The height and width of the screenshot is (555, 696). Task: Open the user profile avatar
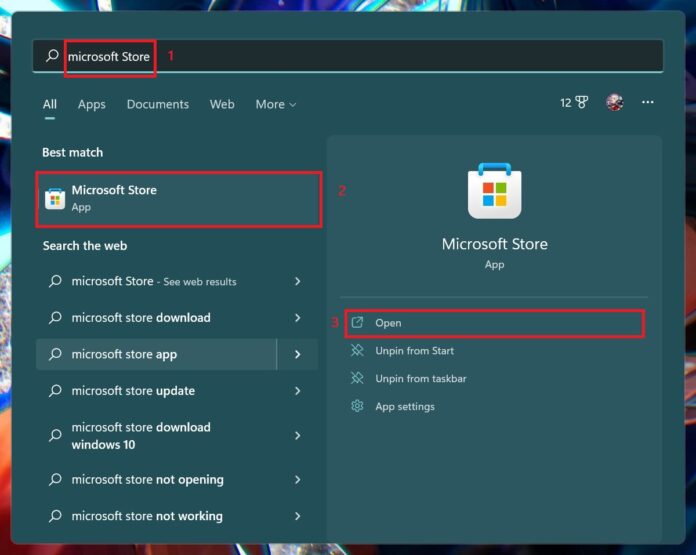[x=614, y=103]
